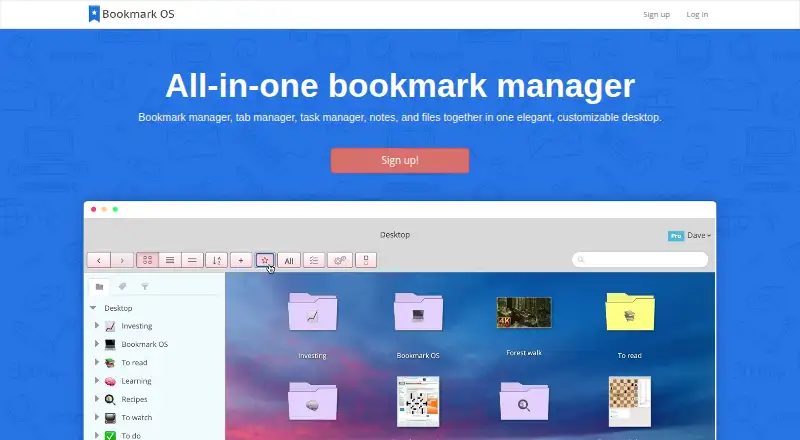Click the star favorites button

pyautogui.click(x=265, y=260)
